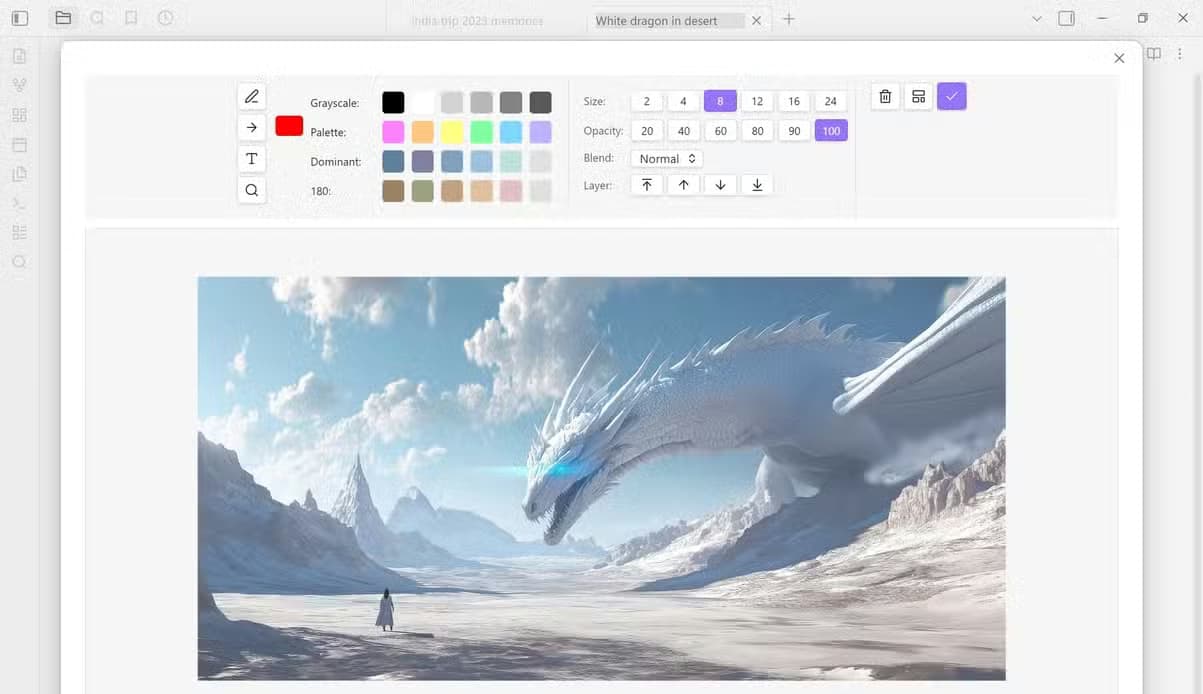1203x694 pixels.
Task: Open bookmarks icon in top bar
Action: tap(131, 18)
